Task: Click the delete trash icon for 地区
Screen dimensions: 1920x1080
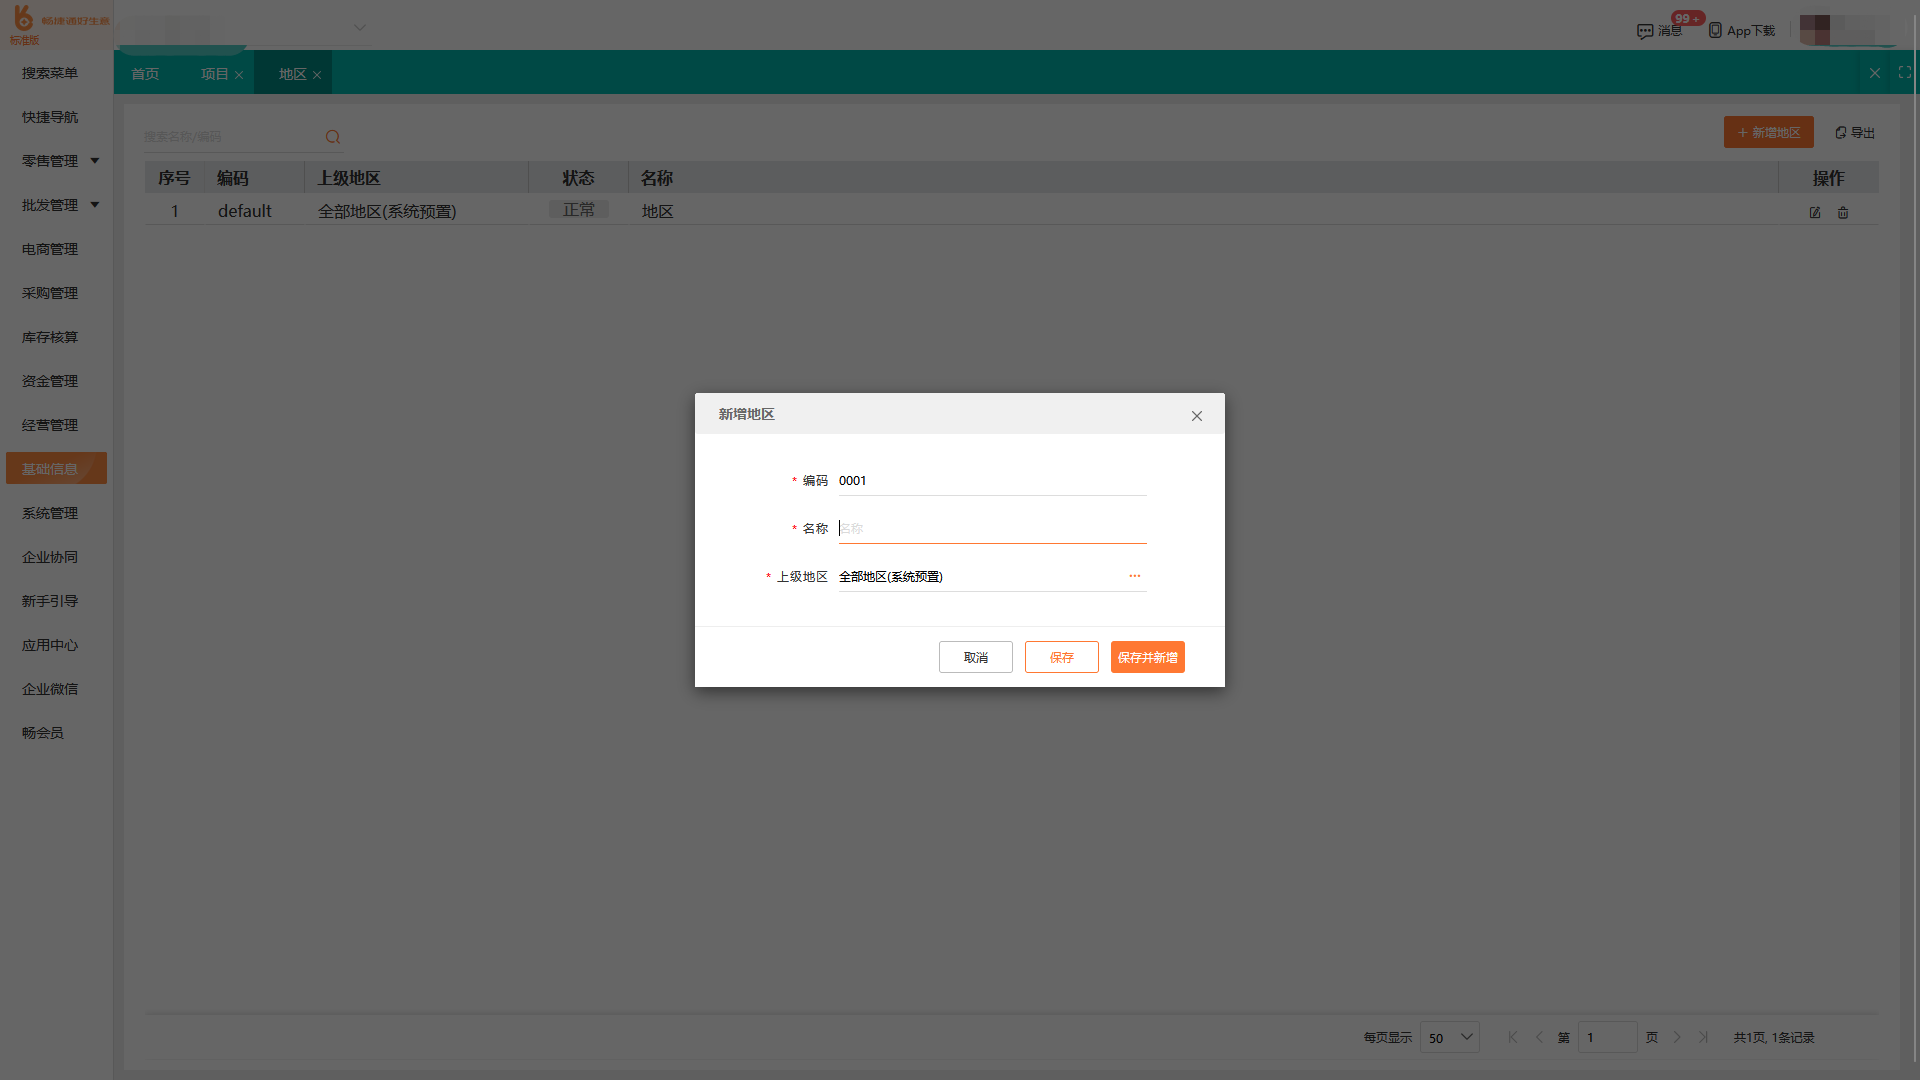Action: click(1842, 212)
